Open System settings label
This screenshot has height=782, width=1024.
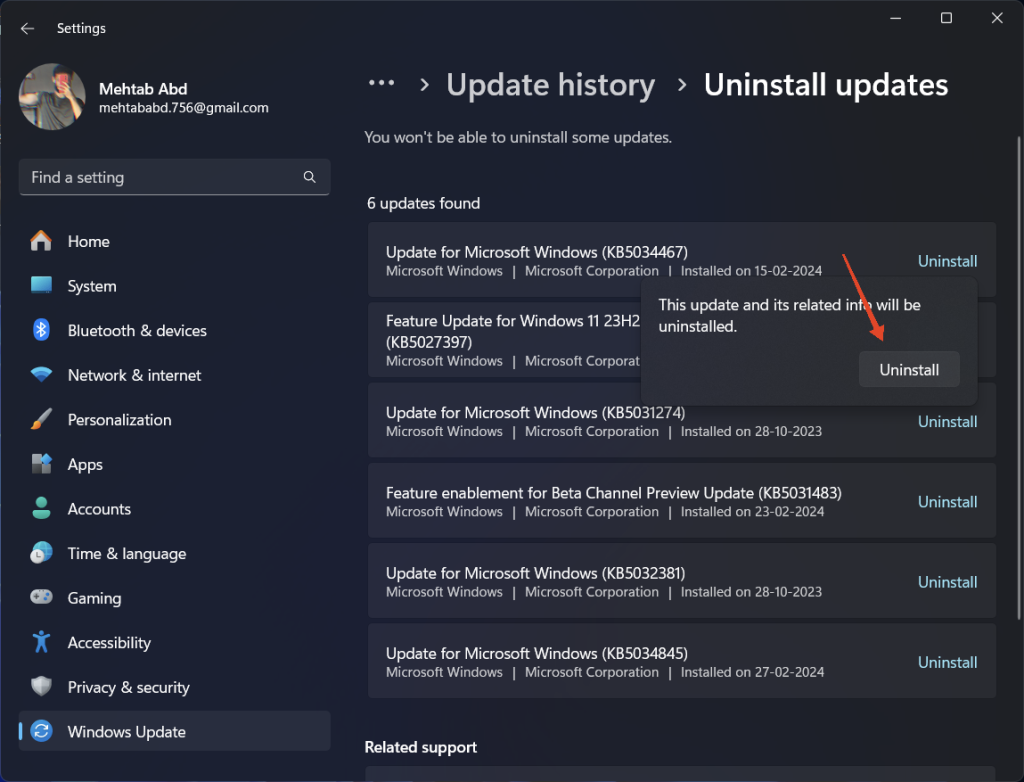(92, 286)
